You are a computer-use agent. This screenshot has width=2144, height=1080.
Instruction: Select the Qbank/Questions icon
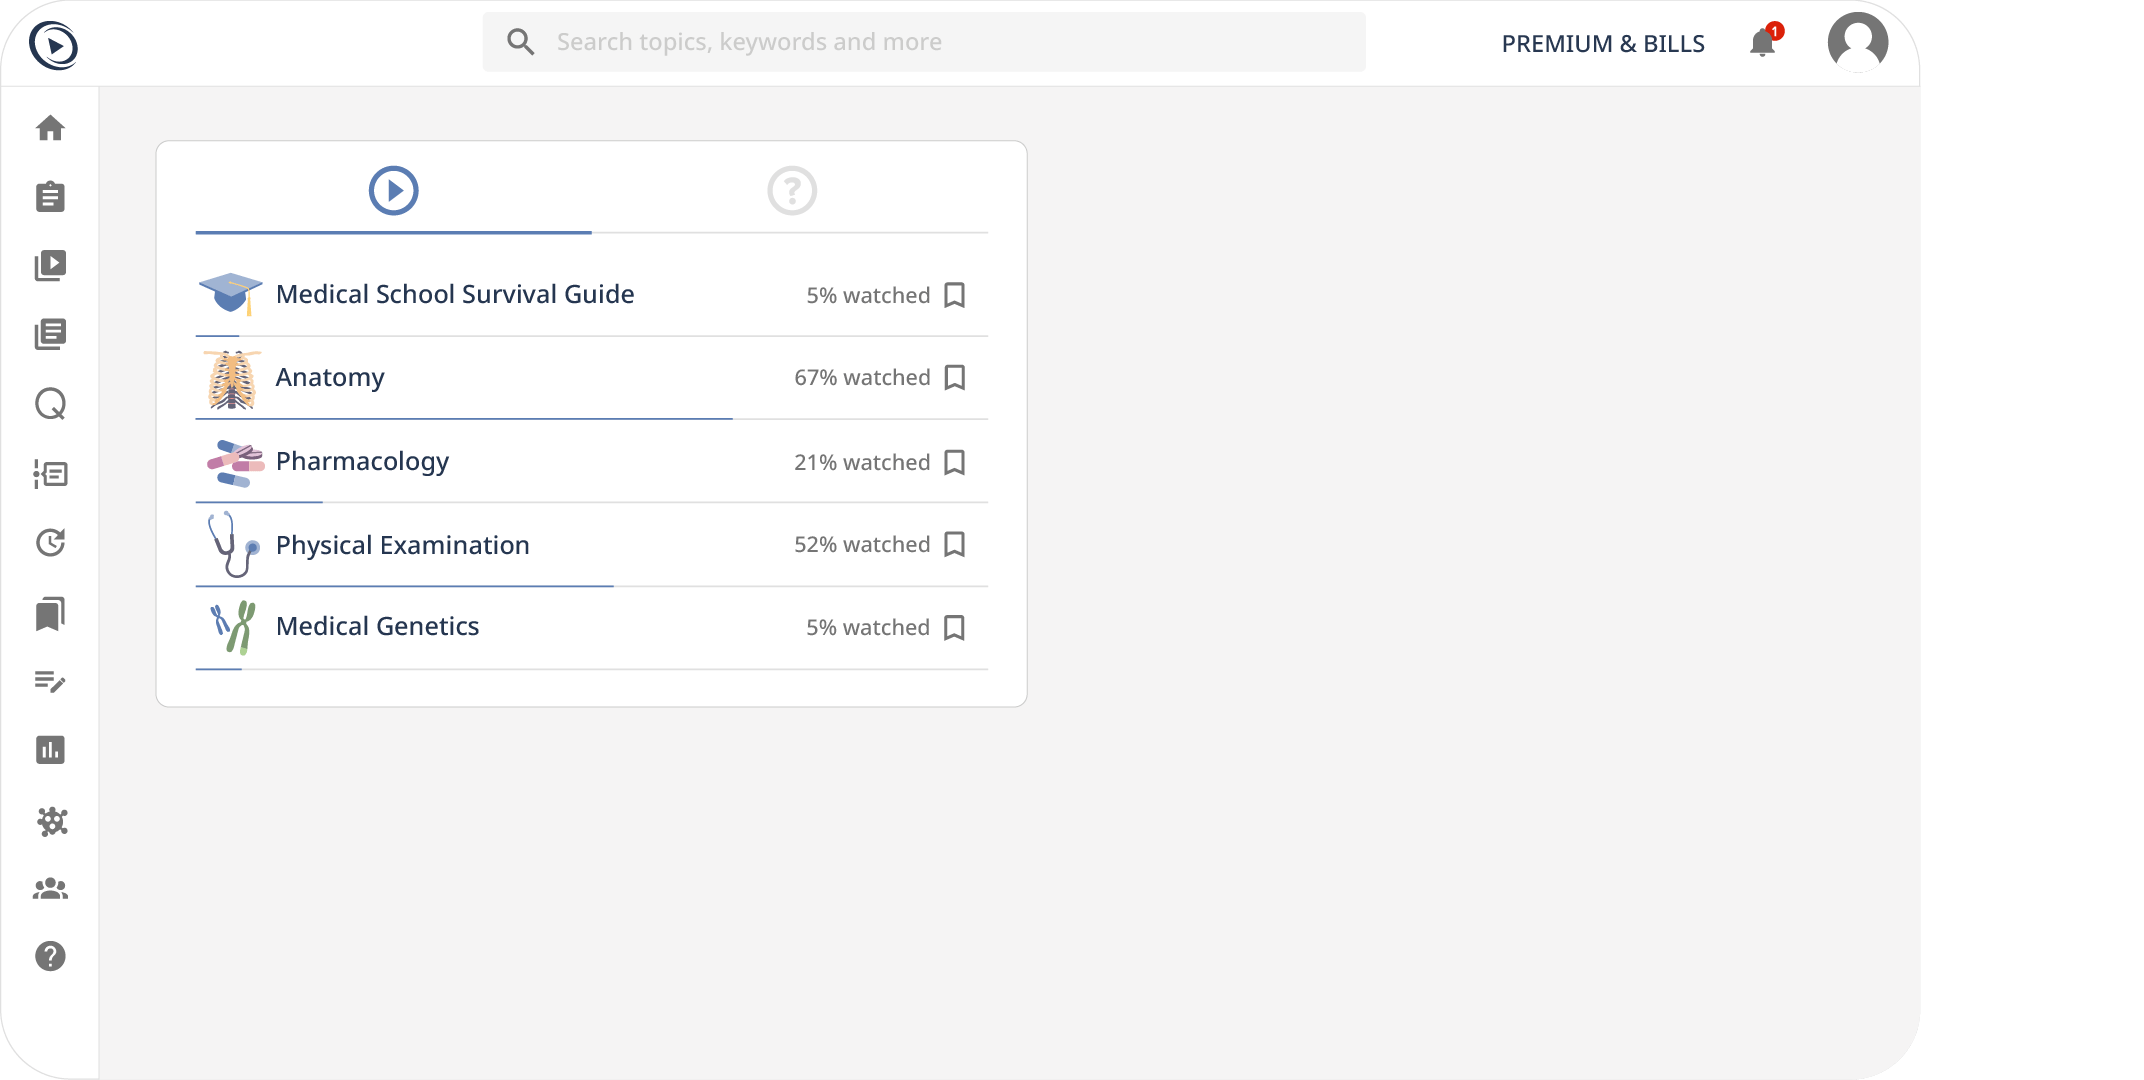click(x=50, y=404)
